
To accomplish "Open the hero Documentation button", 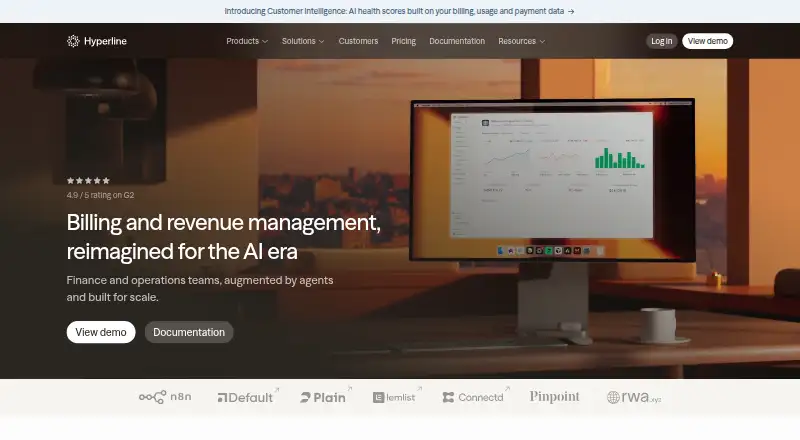I will pos(189,332).
